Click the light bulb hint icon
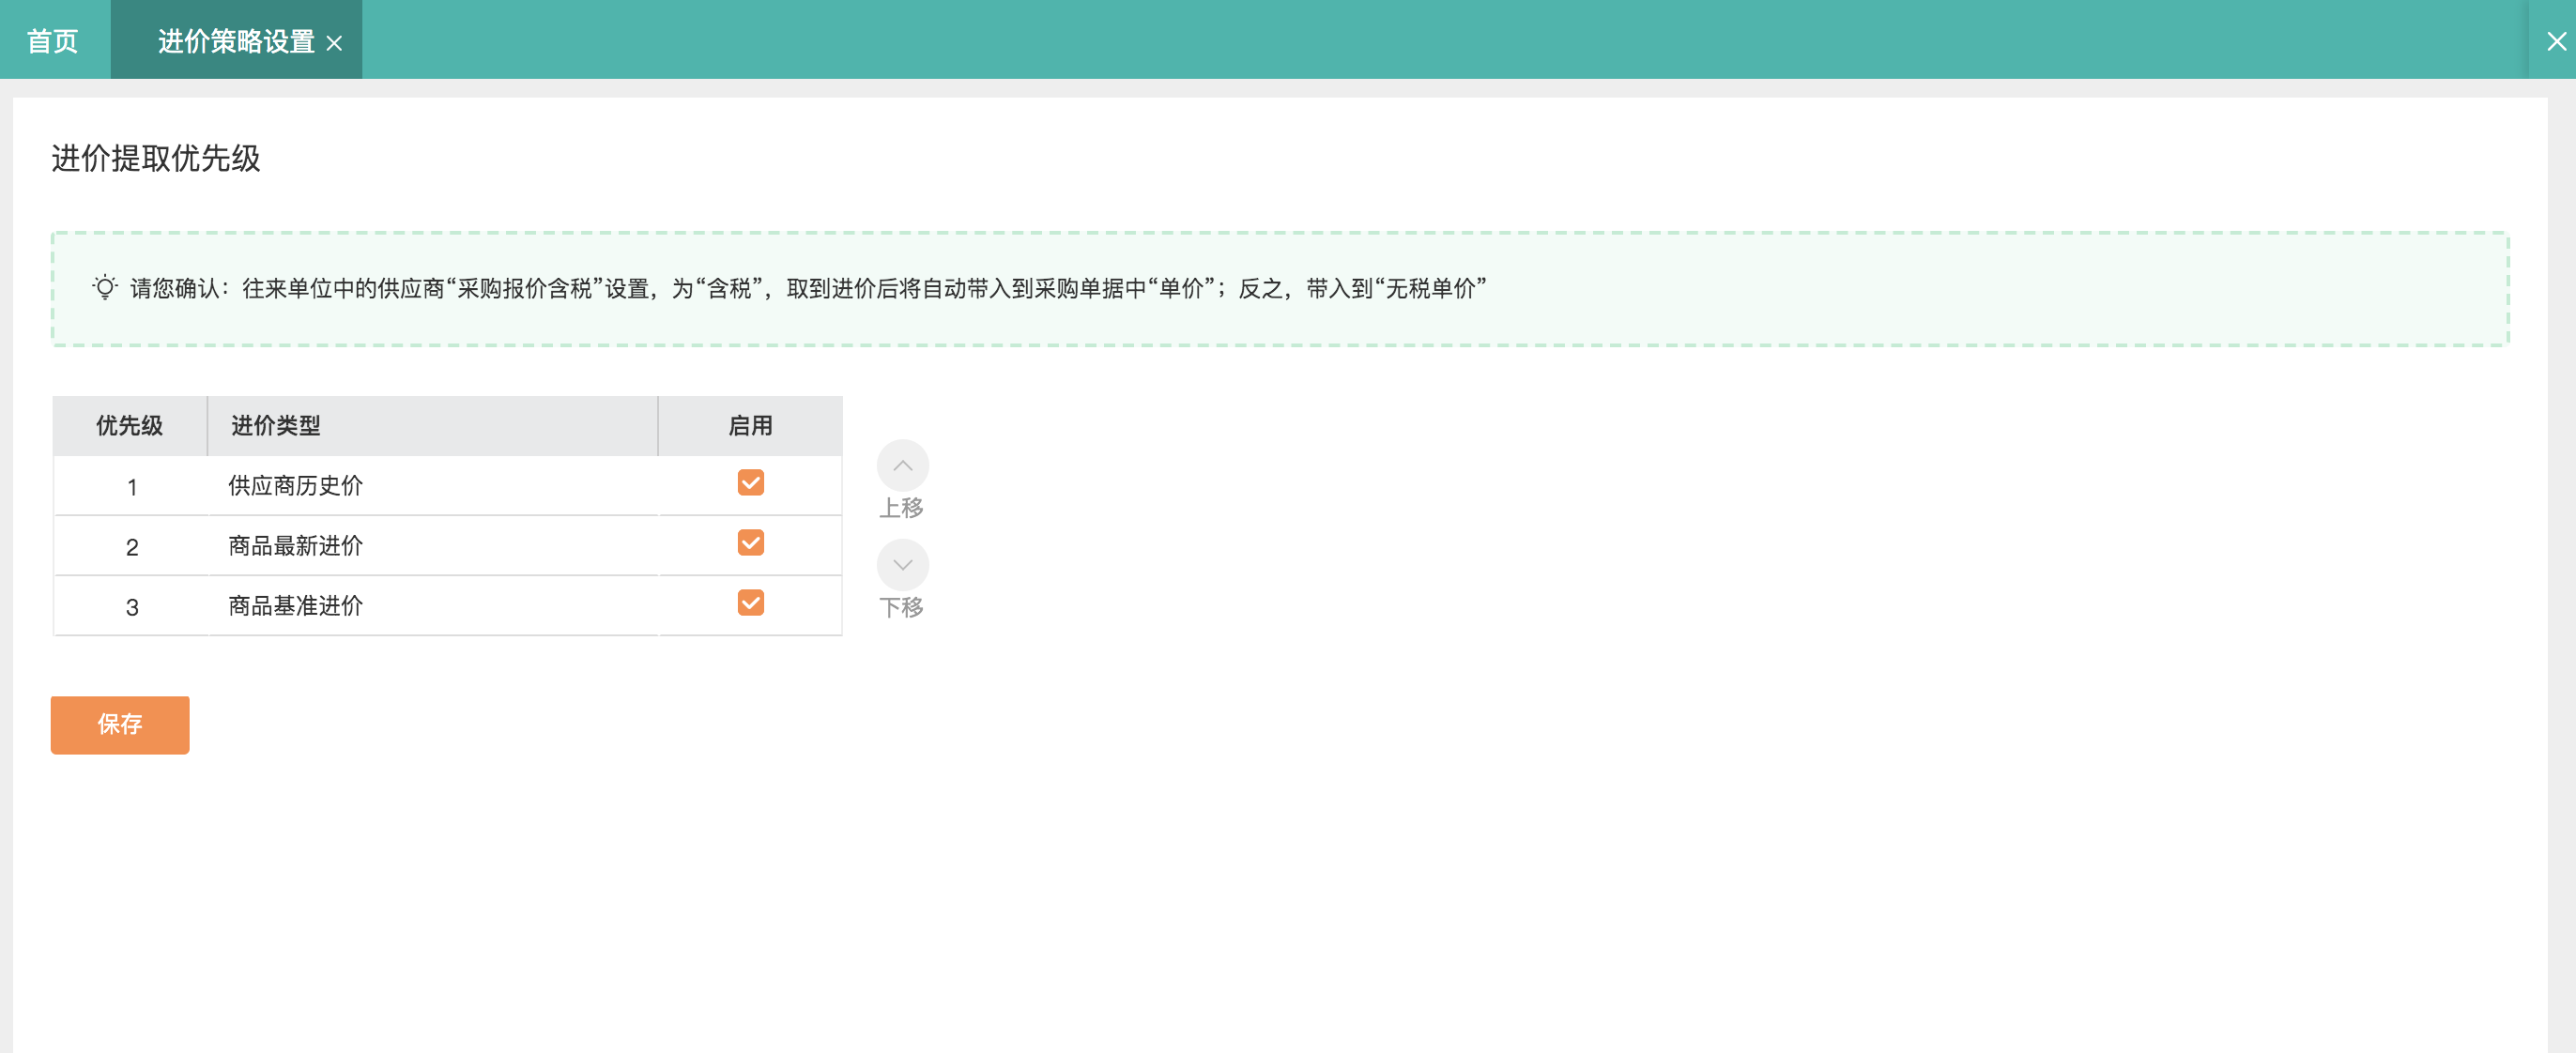The width and height of the screenshot is (2576, 1053). point(103,289)
